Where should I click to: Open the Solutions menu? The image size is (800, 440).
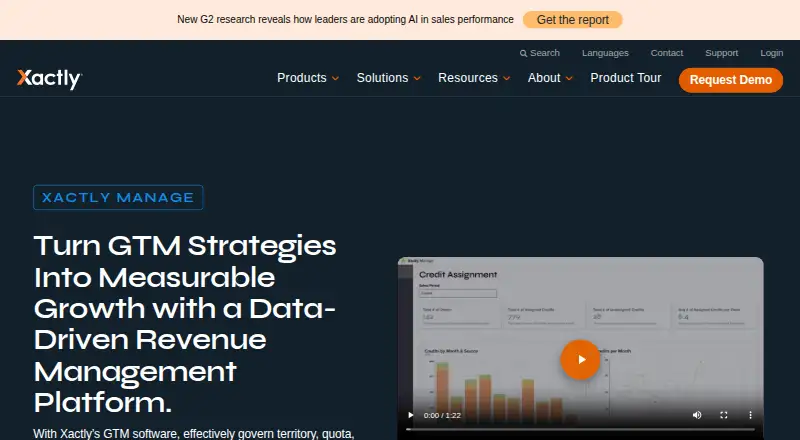pos(382,78)
